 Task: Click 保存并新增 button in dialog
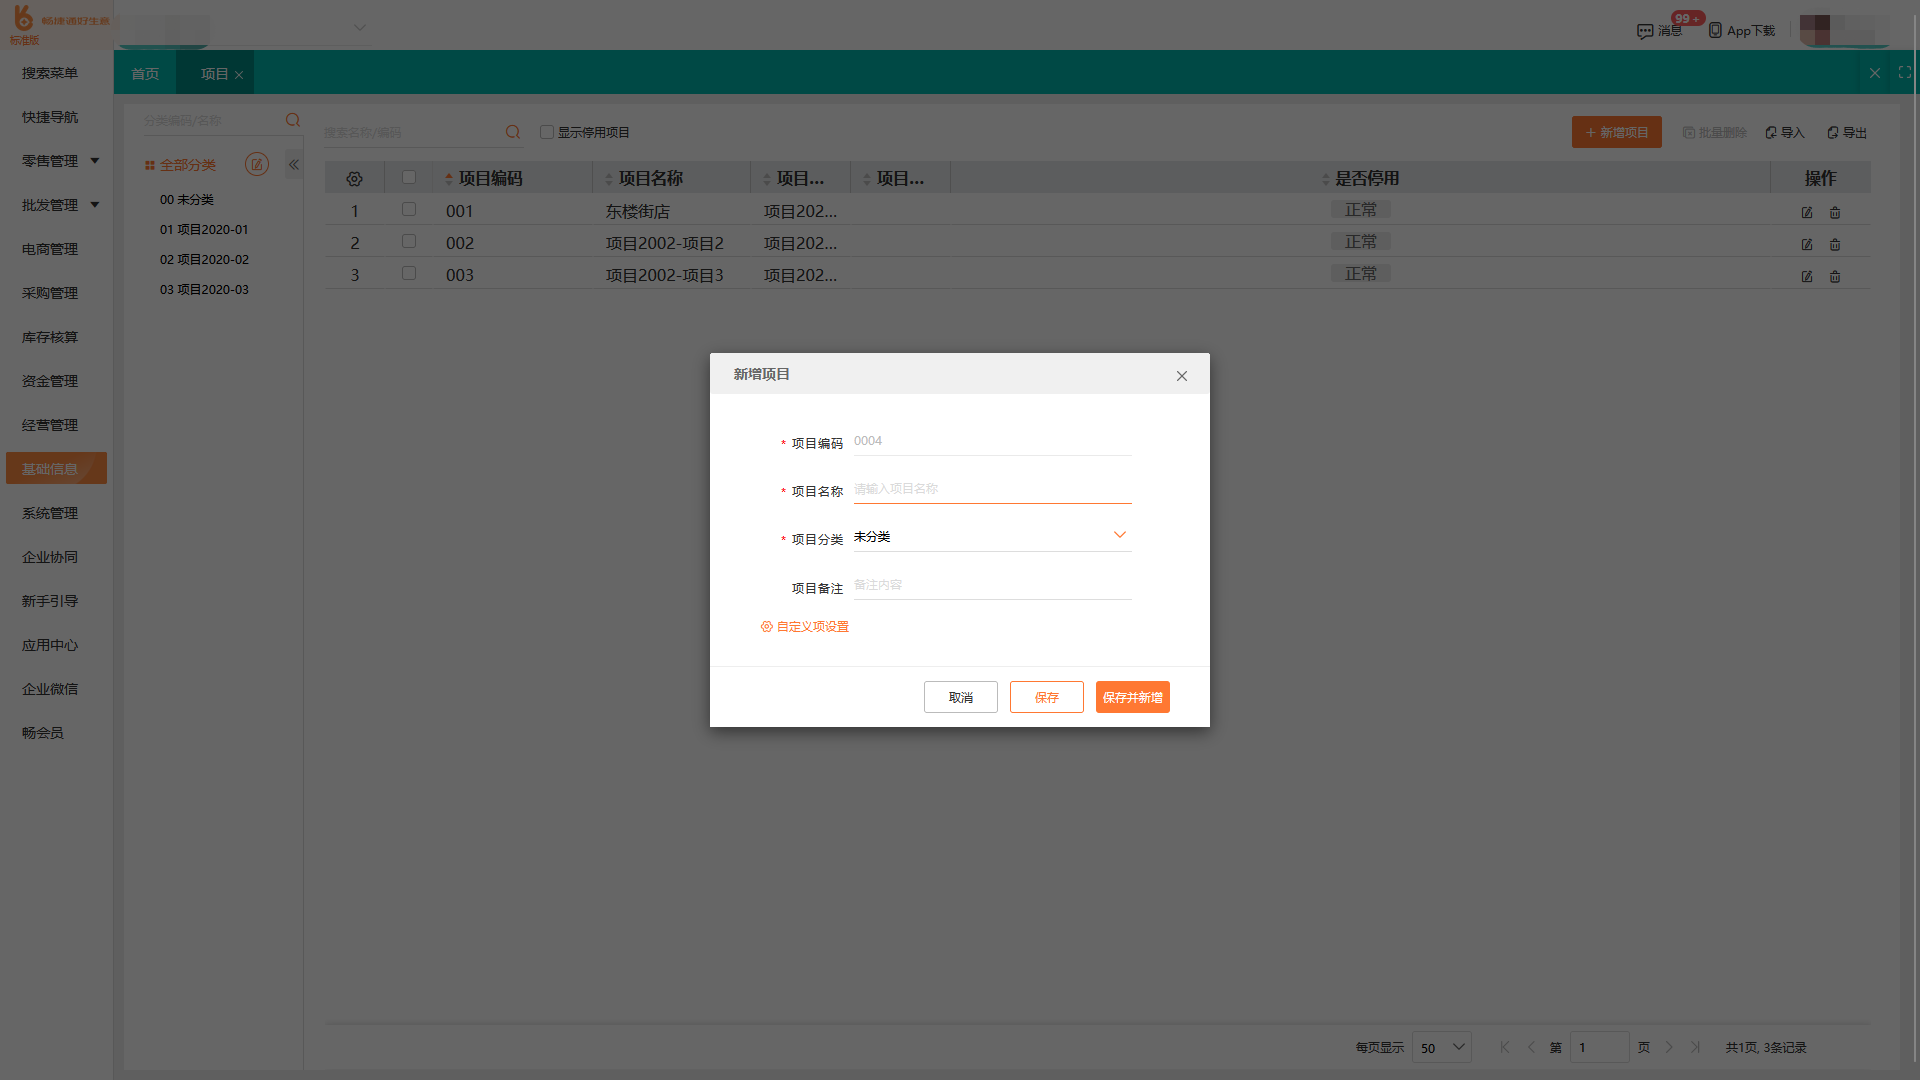point(1133,696)
